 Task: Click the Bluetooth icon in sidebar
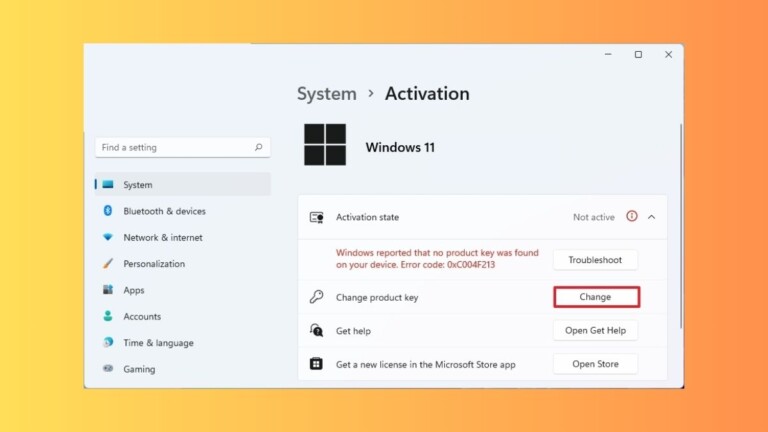(108, 211)
